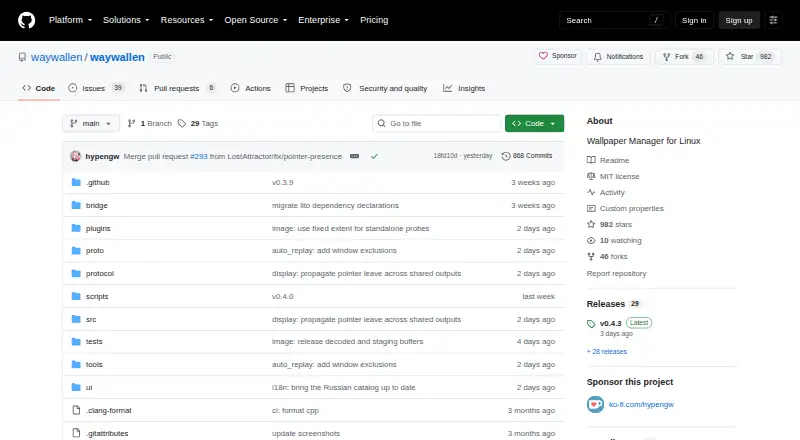Screen dimensions: 800x440
Task: Open the GitHub logo homepage icon
Action: coord(27,20)
